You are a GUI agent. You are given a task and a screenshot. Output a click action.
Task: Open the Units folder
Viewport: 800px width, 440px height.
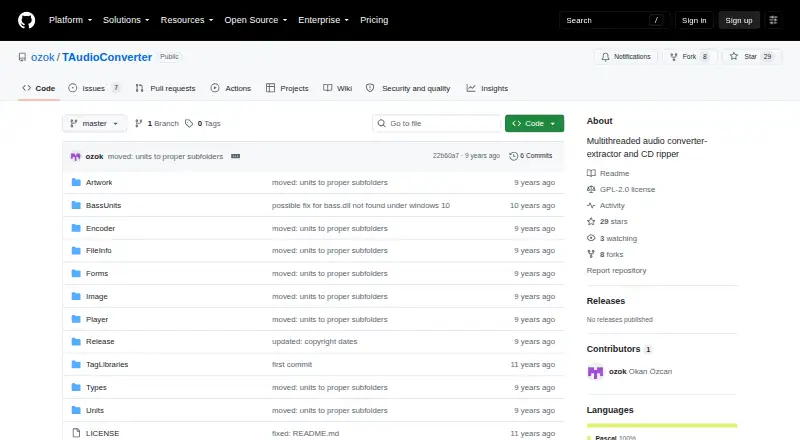pyautogui.click(x=95, y=410)
